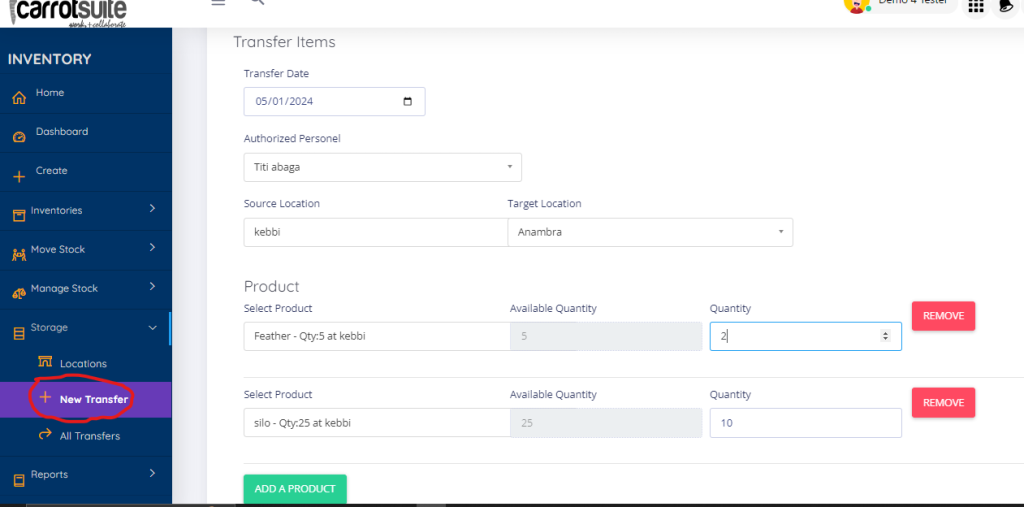Open the Target Location dropdown
This screenshot has width=1024, height=507.
(x=780, y=232)
